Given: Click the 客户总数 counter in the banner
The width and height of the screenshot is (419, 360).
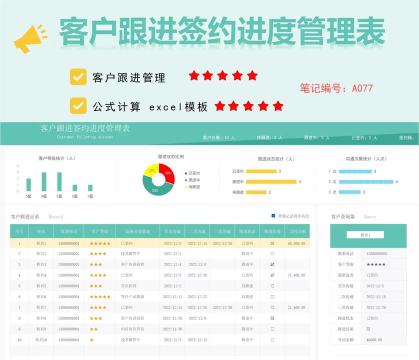Looking at the screenshot, I should [x=219, y=137].
